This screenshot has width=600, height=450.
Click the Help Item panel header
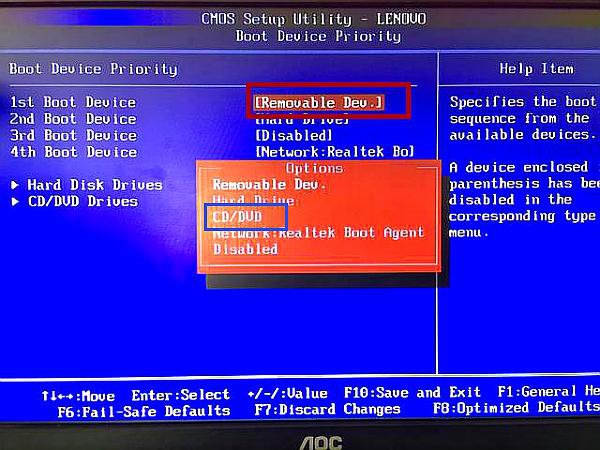pyautogui.click(x=536, y=69)
